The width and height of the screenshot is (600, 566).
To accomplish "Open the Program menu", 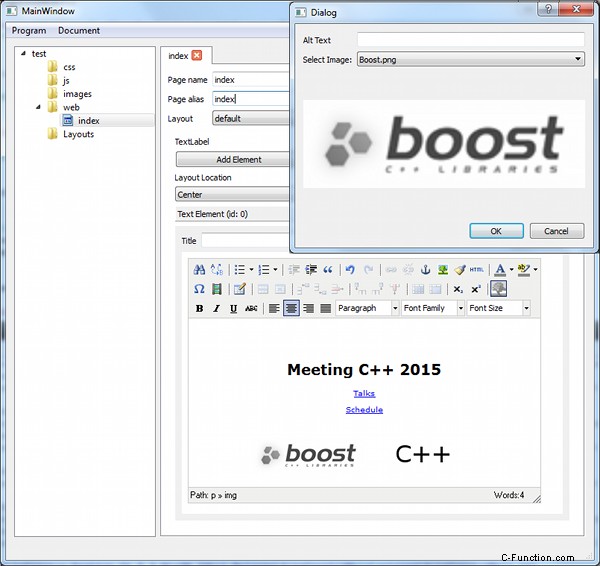I will point(29,31).
